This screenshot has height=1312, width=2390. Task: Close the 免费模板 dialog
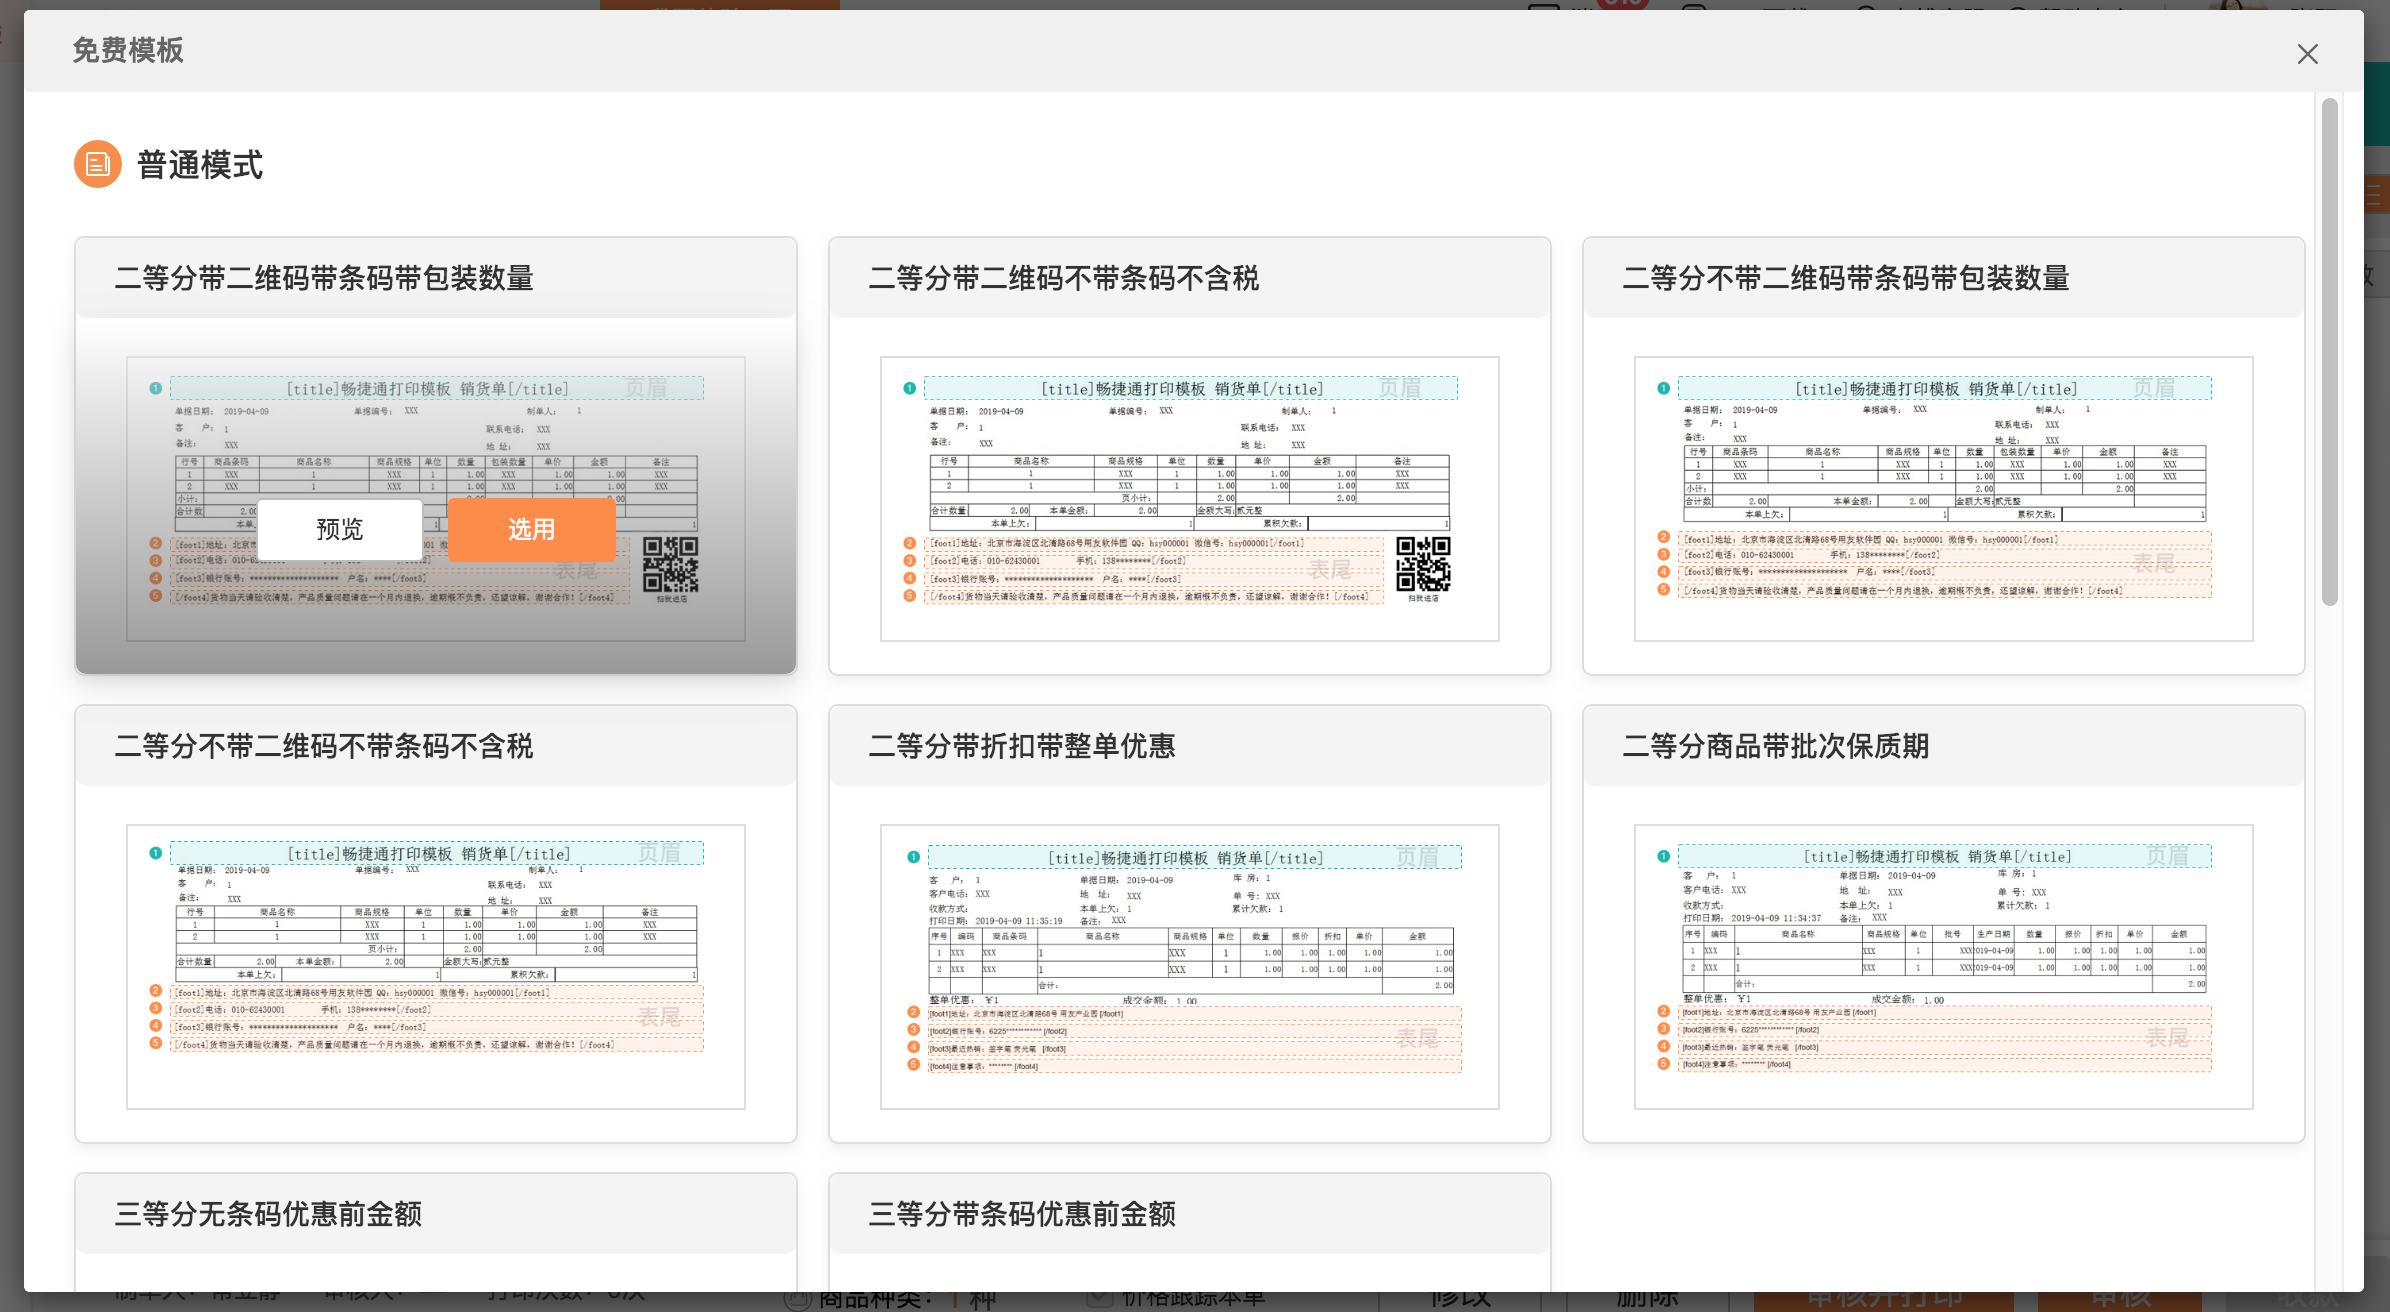2308,53
